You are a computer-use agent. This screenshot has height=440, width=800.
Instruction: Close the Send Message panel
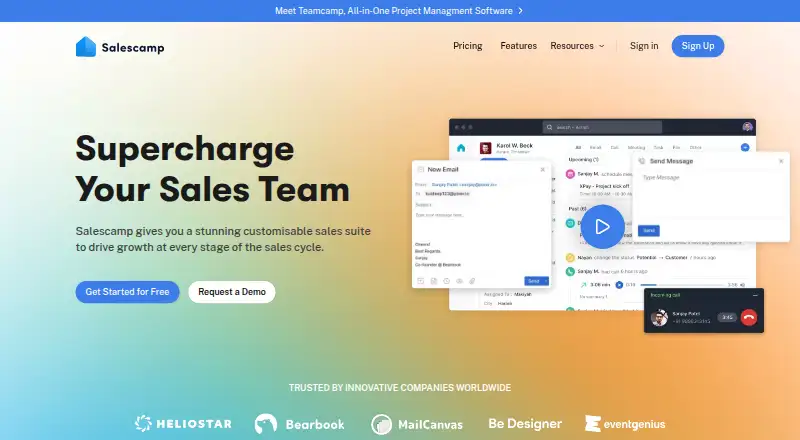coord(781,161)
